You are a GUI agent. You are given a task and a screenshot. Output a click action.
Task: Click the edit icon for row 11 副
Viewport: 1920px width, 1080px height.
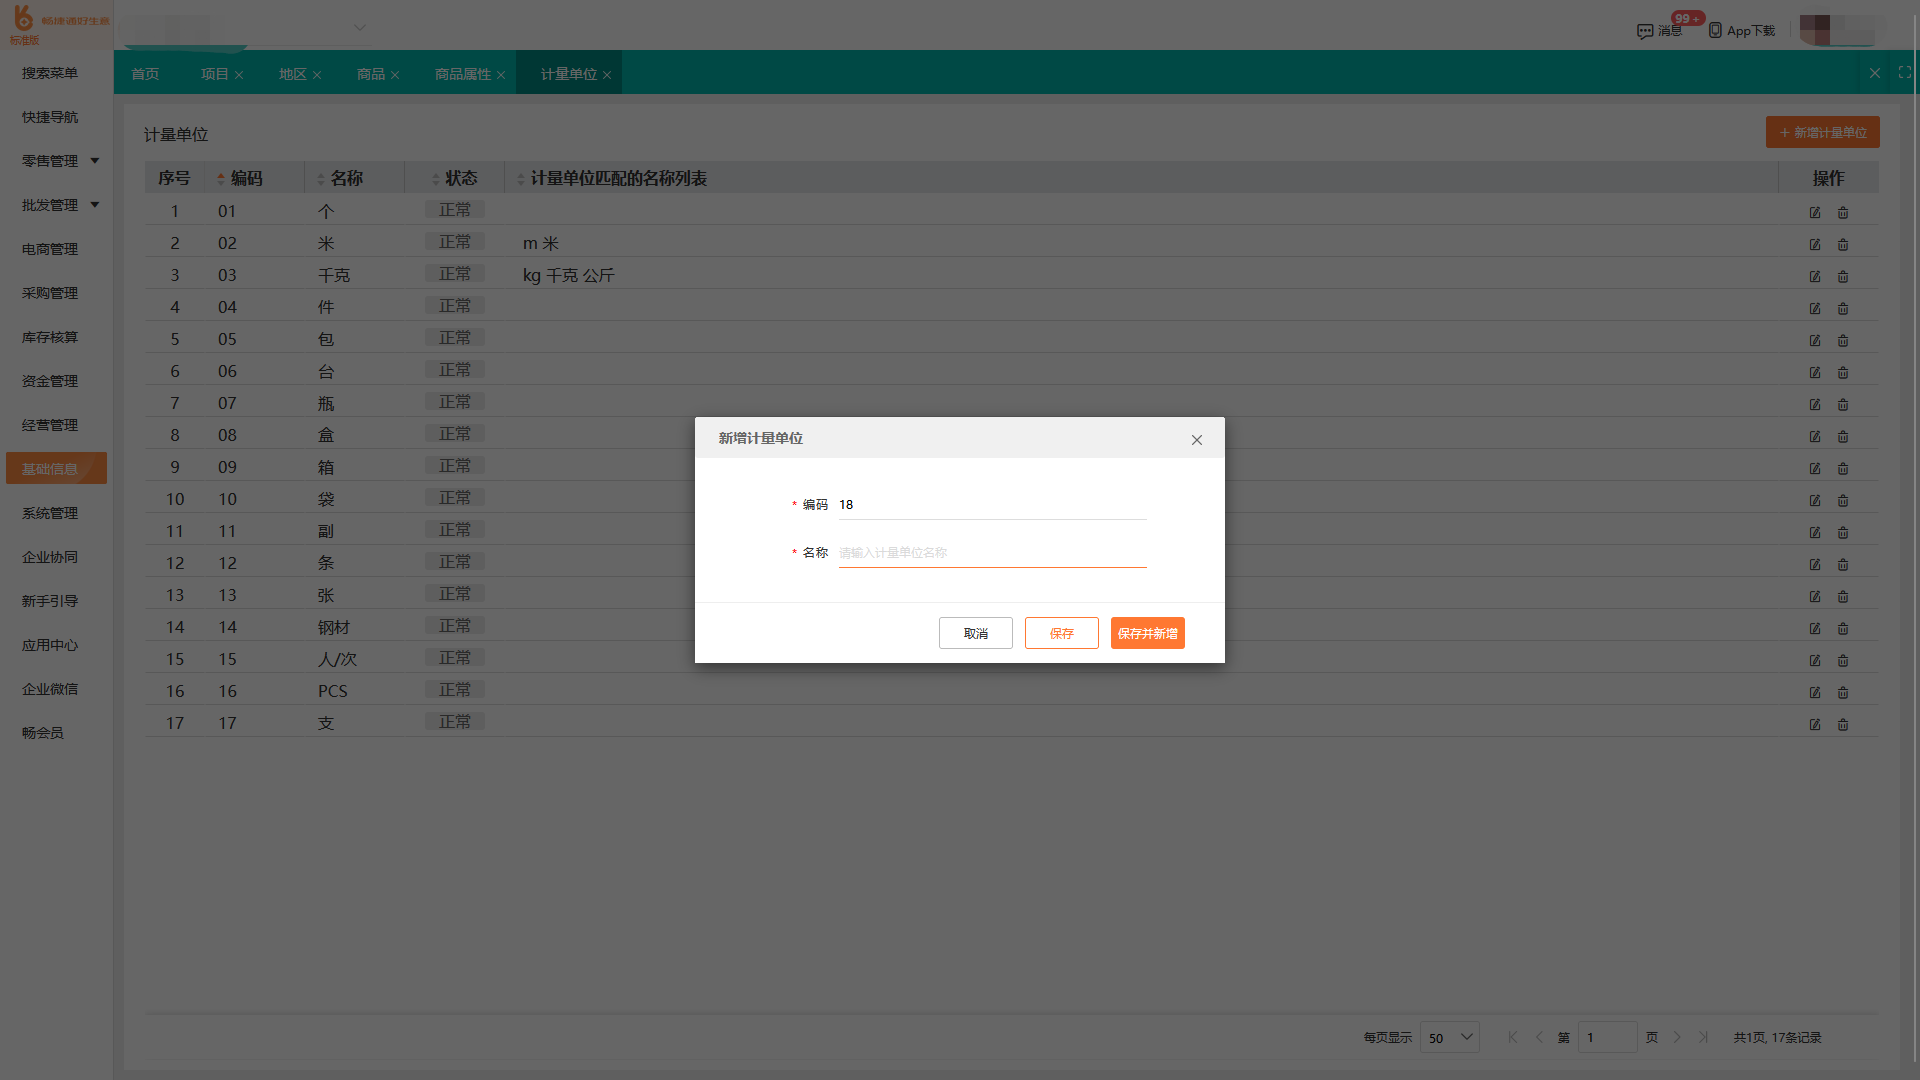pos(1815,533)
